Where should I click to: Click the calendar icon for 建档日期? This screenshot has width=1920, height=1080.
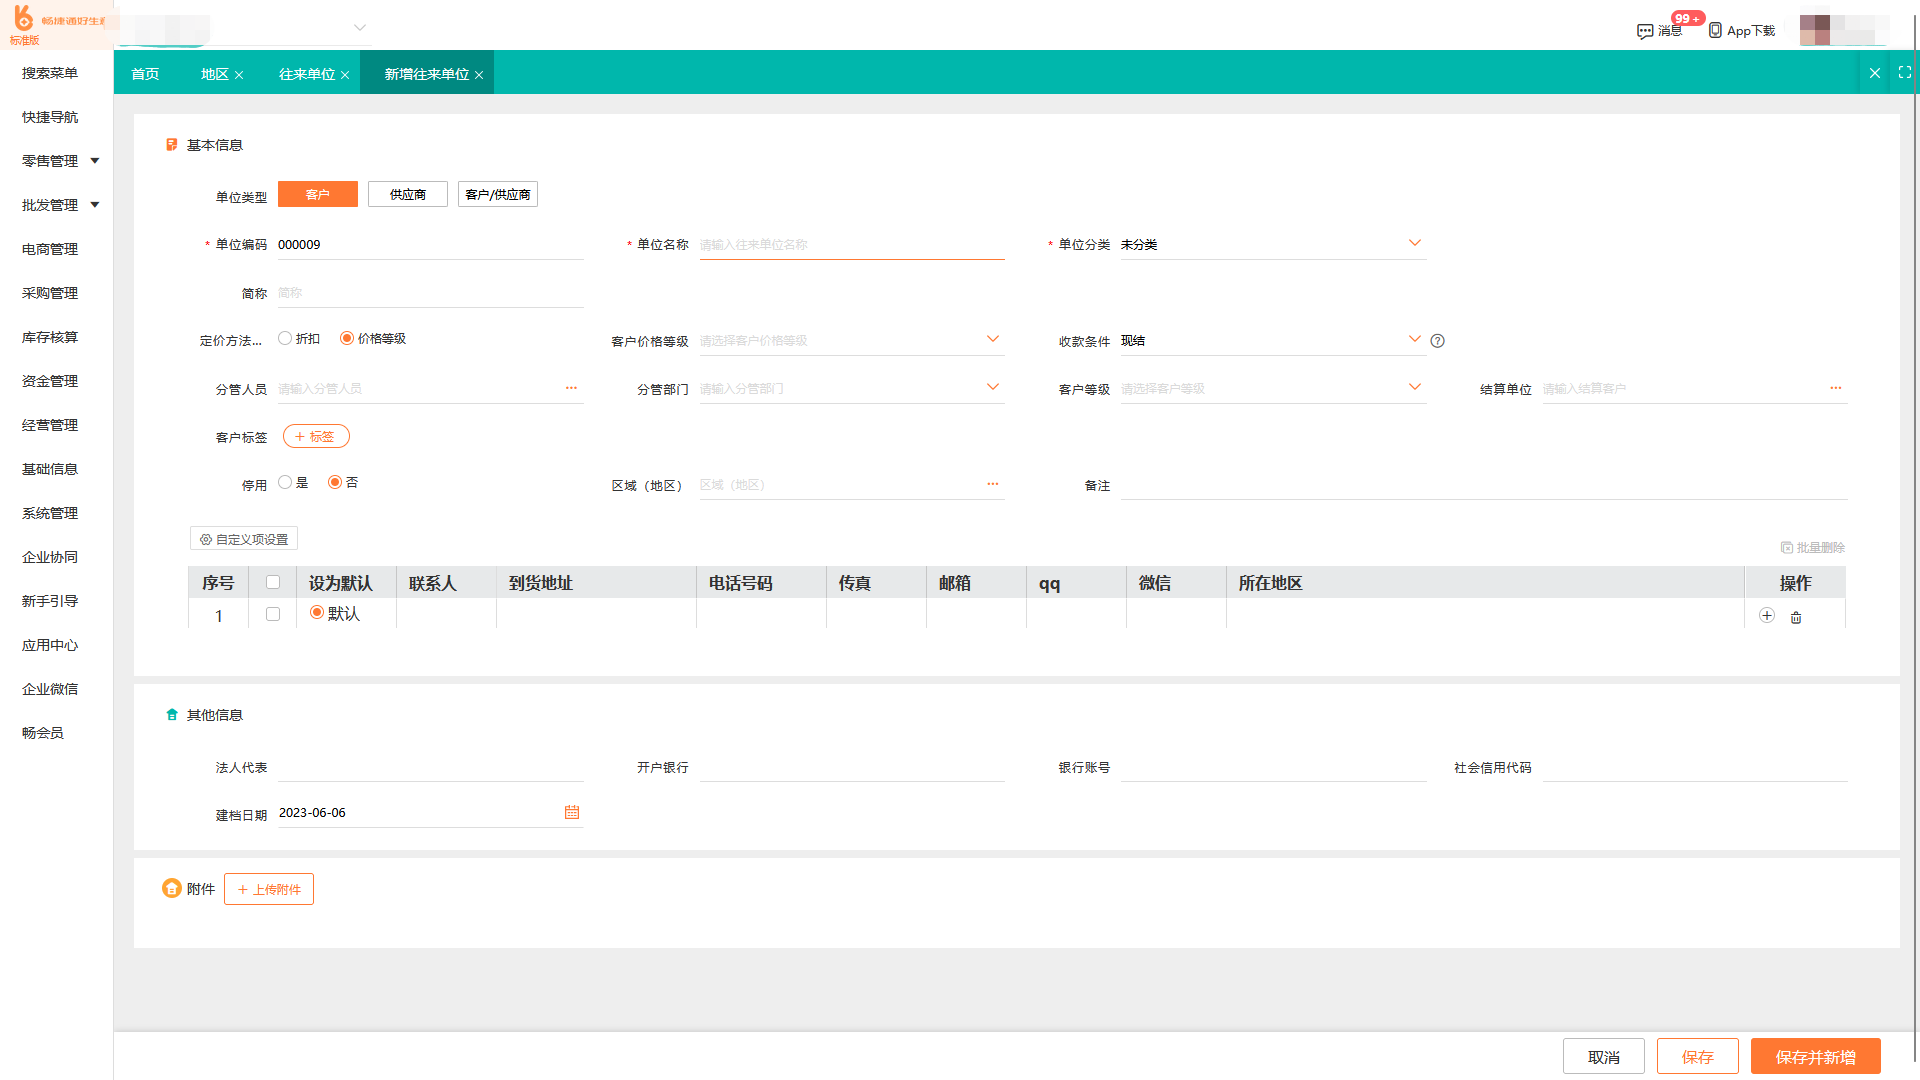click(572, 812)
